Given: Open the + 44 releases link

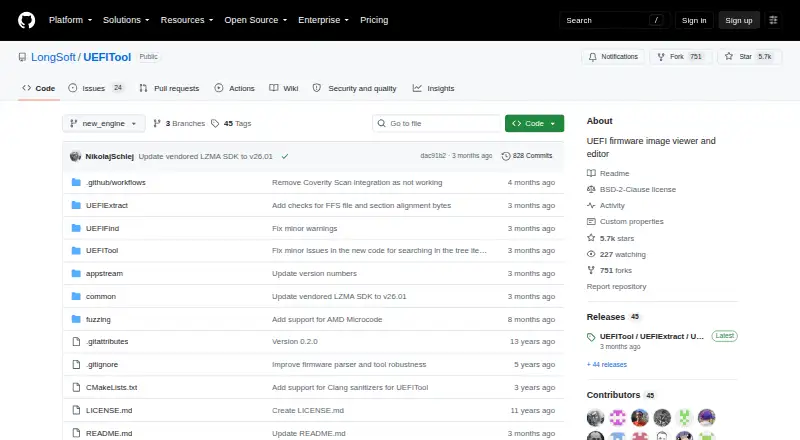Looking at the screenshot, I should 607,364.
